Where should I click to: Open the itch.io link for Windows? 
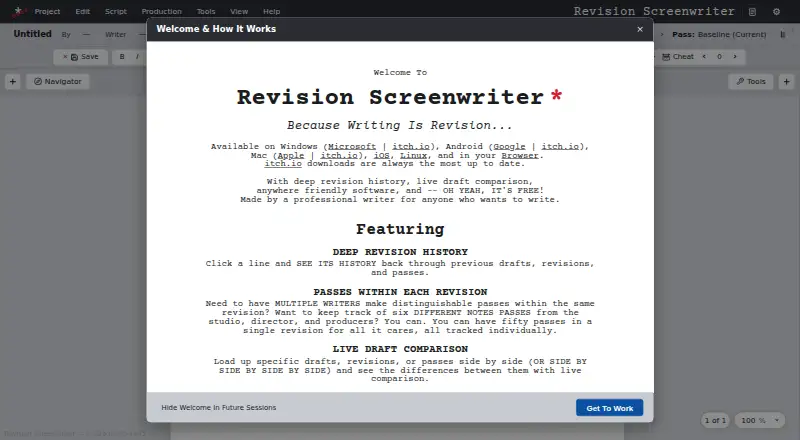tap(411, 146)
